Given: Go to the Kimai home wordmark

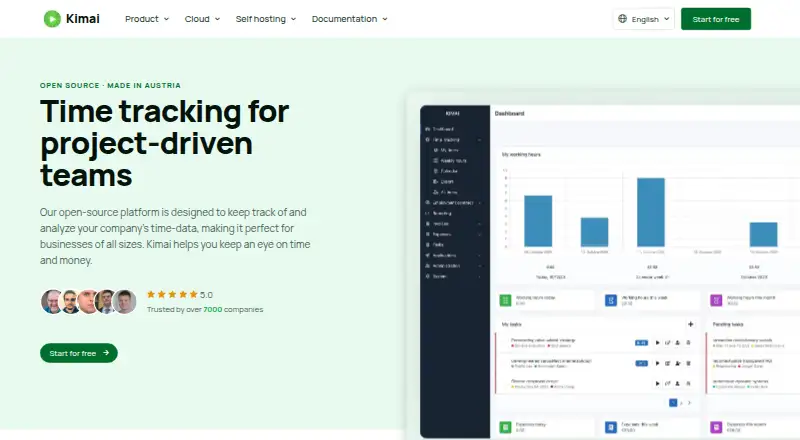Looking at the screenshot, I should click(83, 19).
